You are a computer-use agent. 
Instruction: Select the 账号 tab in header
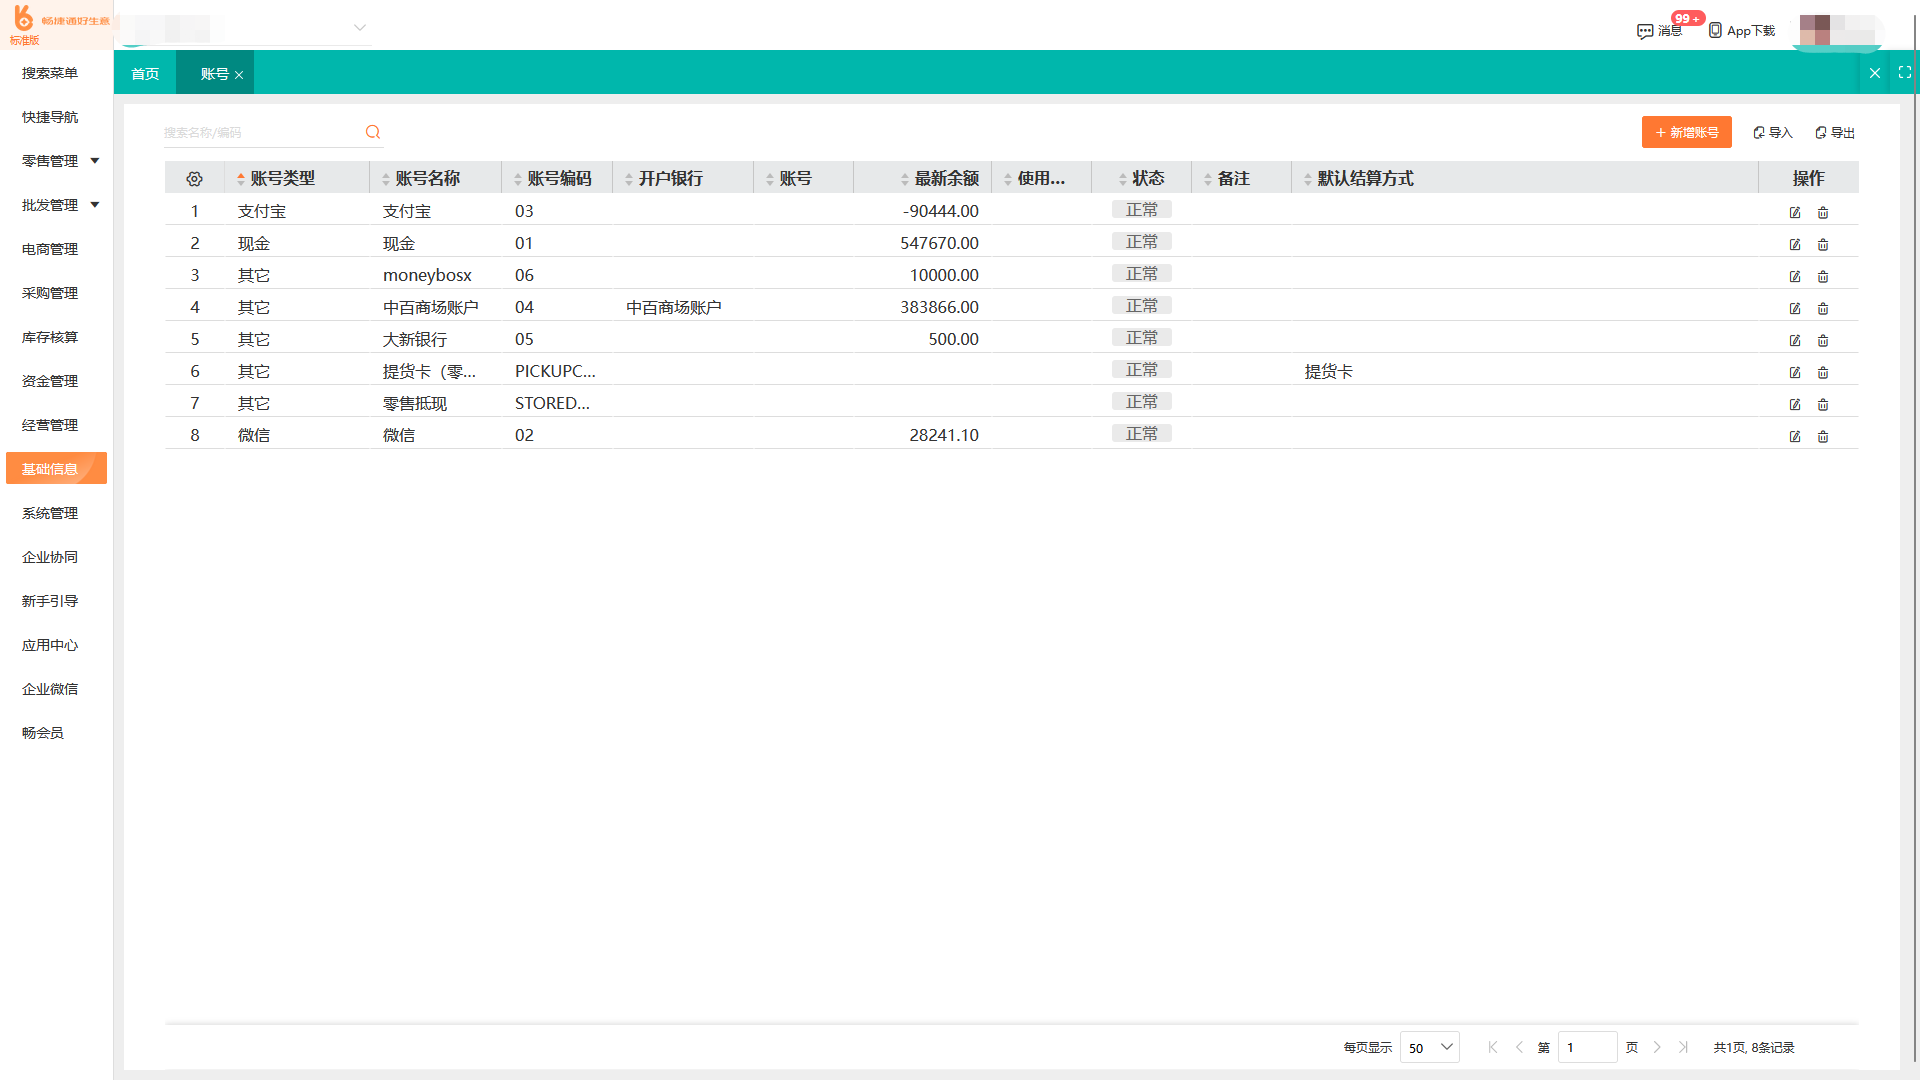tap(214, 74)
